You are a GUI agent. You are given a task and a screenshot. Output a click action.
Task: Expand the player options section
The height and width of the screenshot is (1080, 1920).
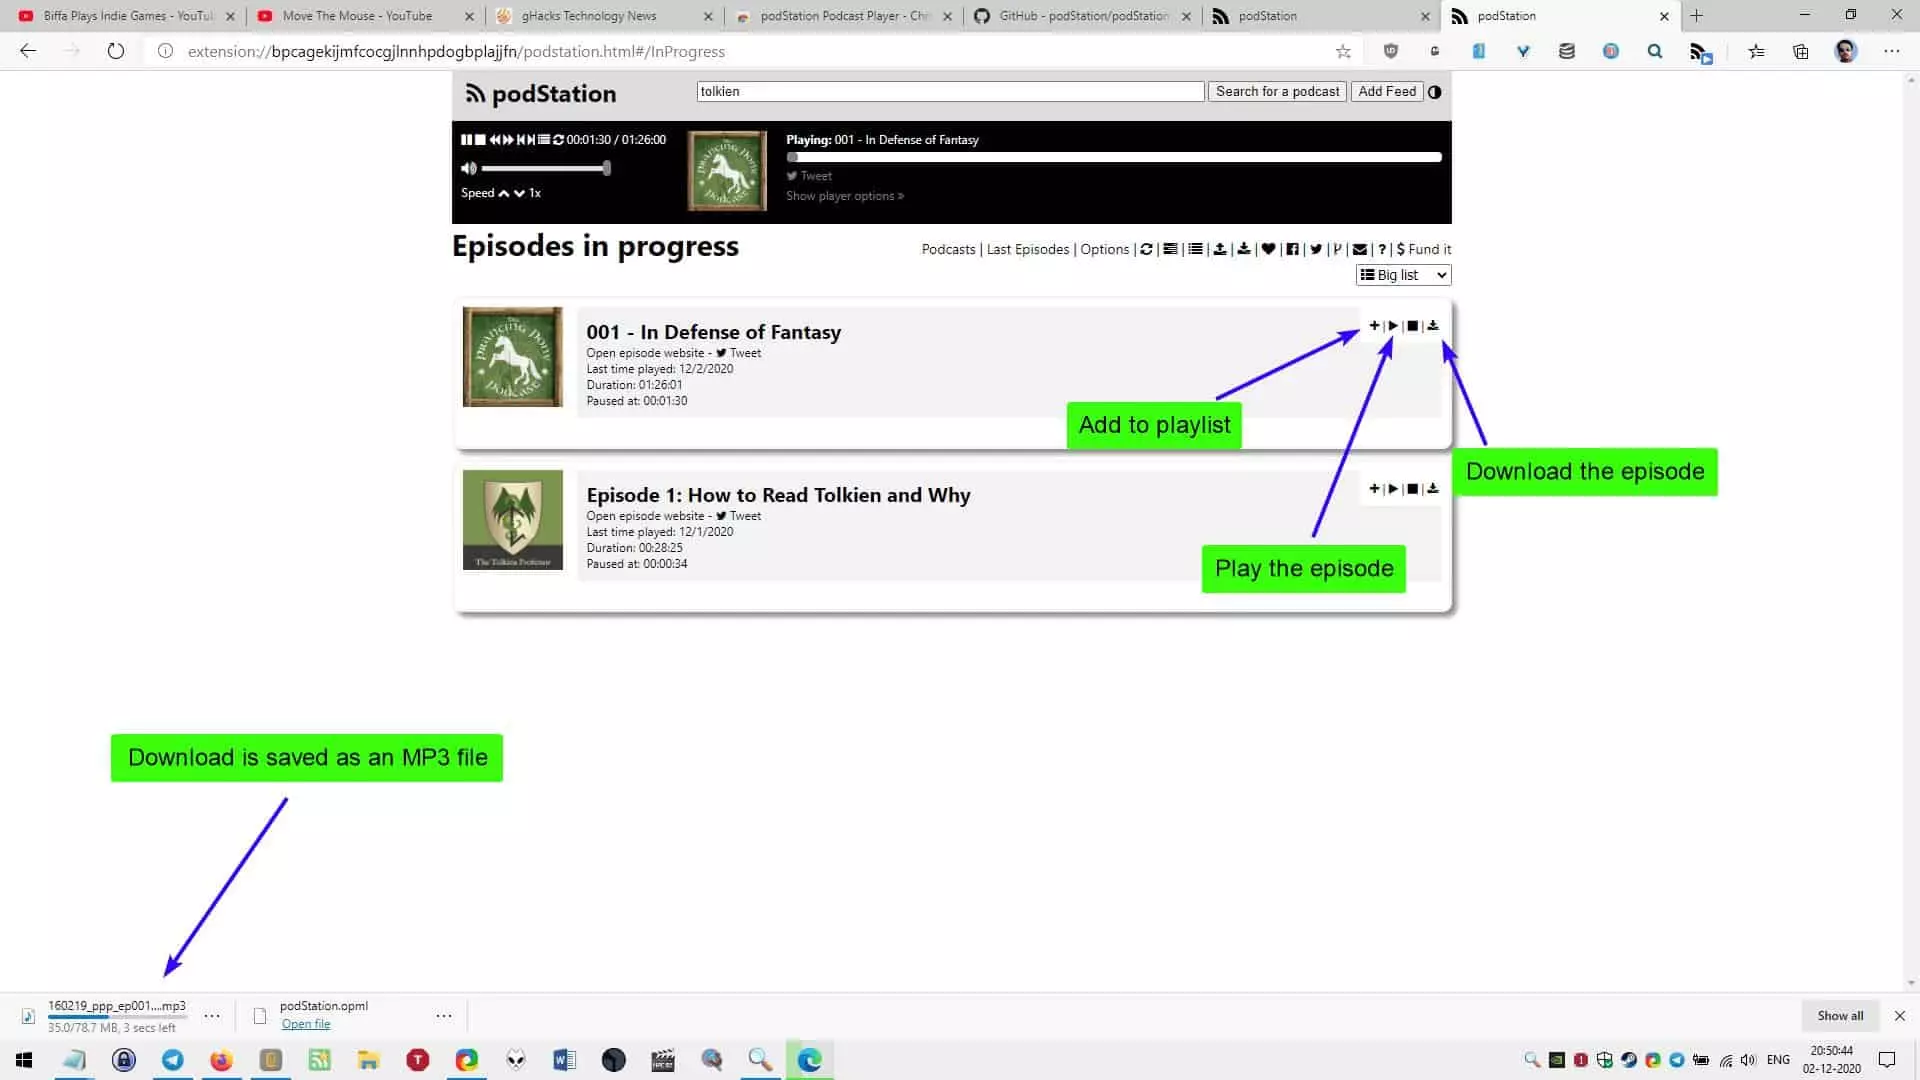844,195
